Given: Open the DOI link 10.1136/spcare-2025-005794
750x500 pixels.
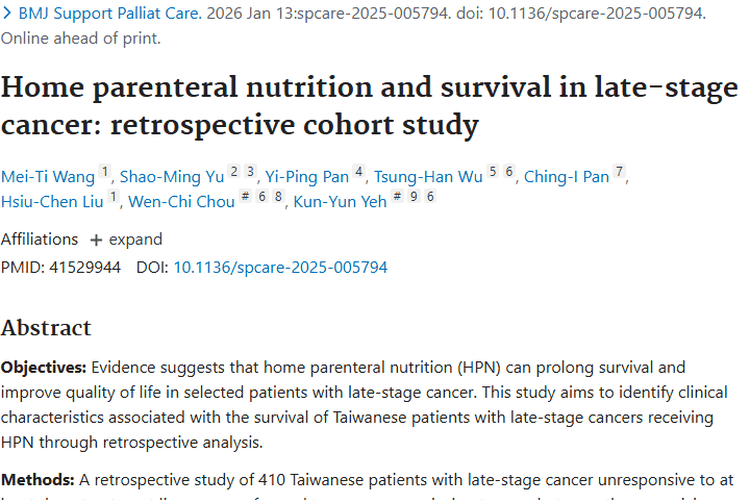Looking at the screenshot, I should point(280,267).
